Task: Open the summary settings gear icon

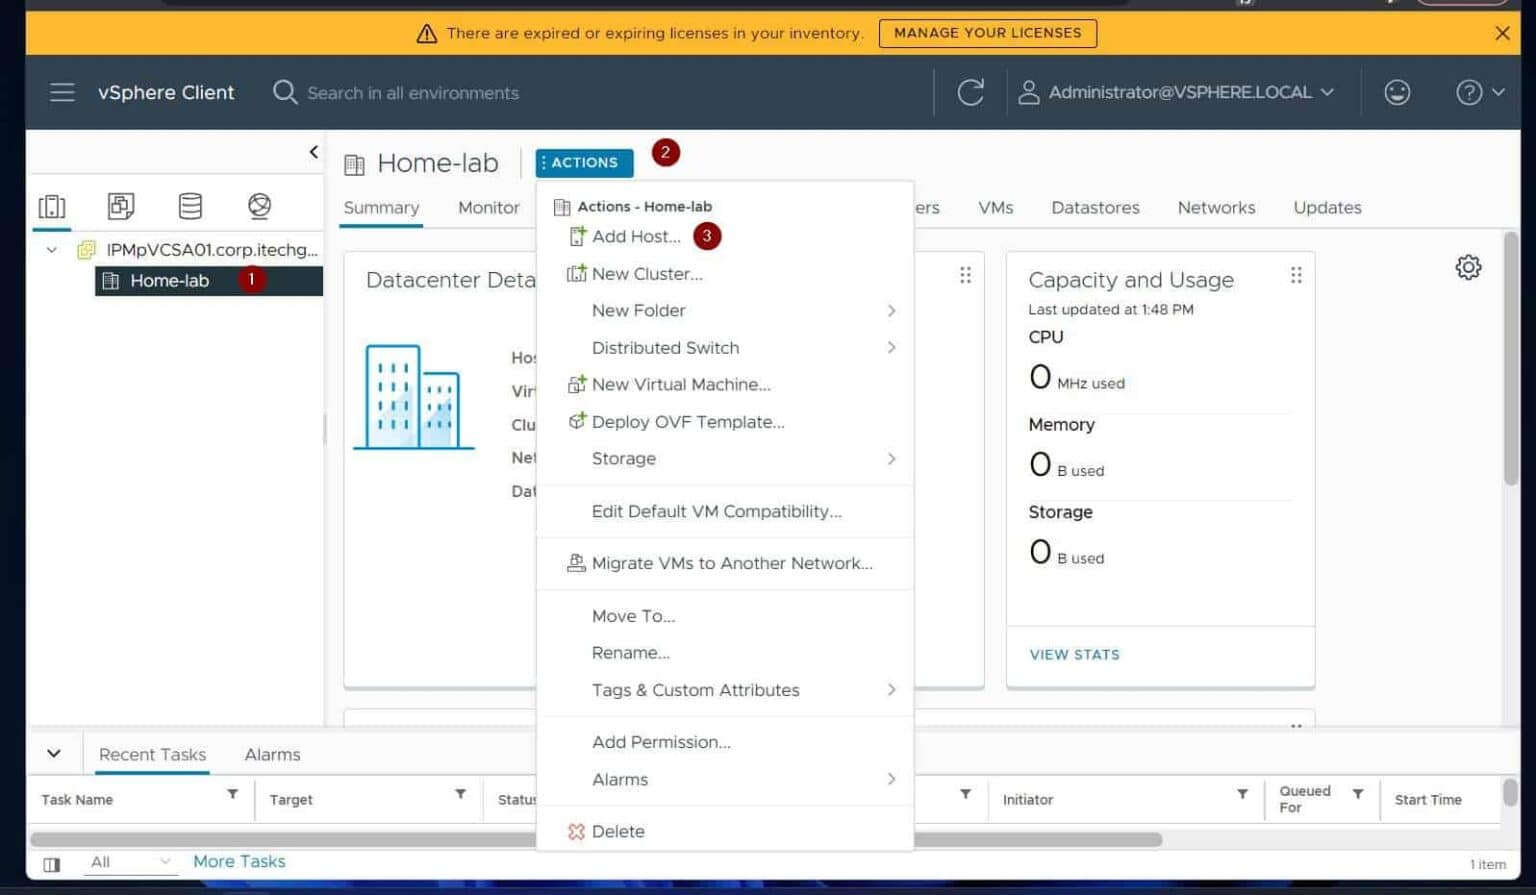Action: pyautogui.click(x=1467, y=268)
